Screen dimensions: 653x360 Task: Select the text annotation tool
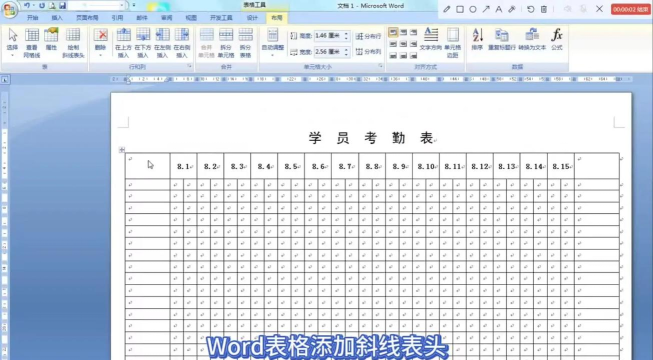(498, 9)
